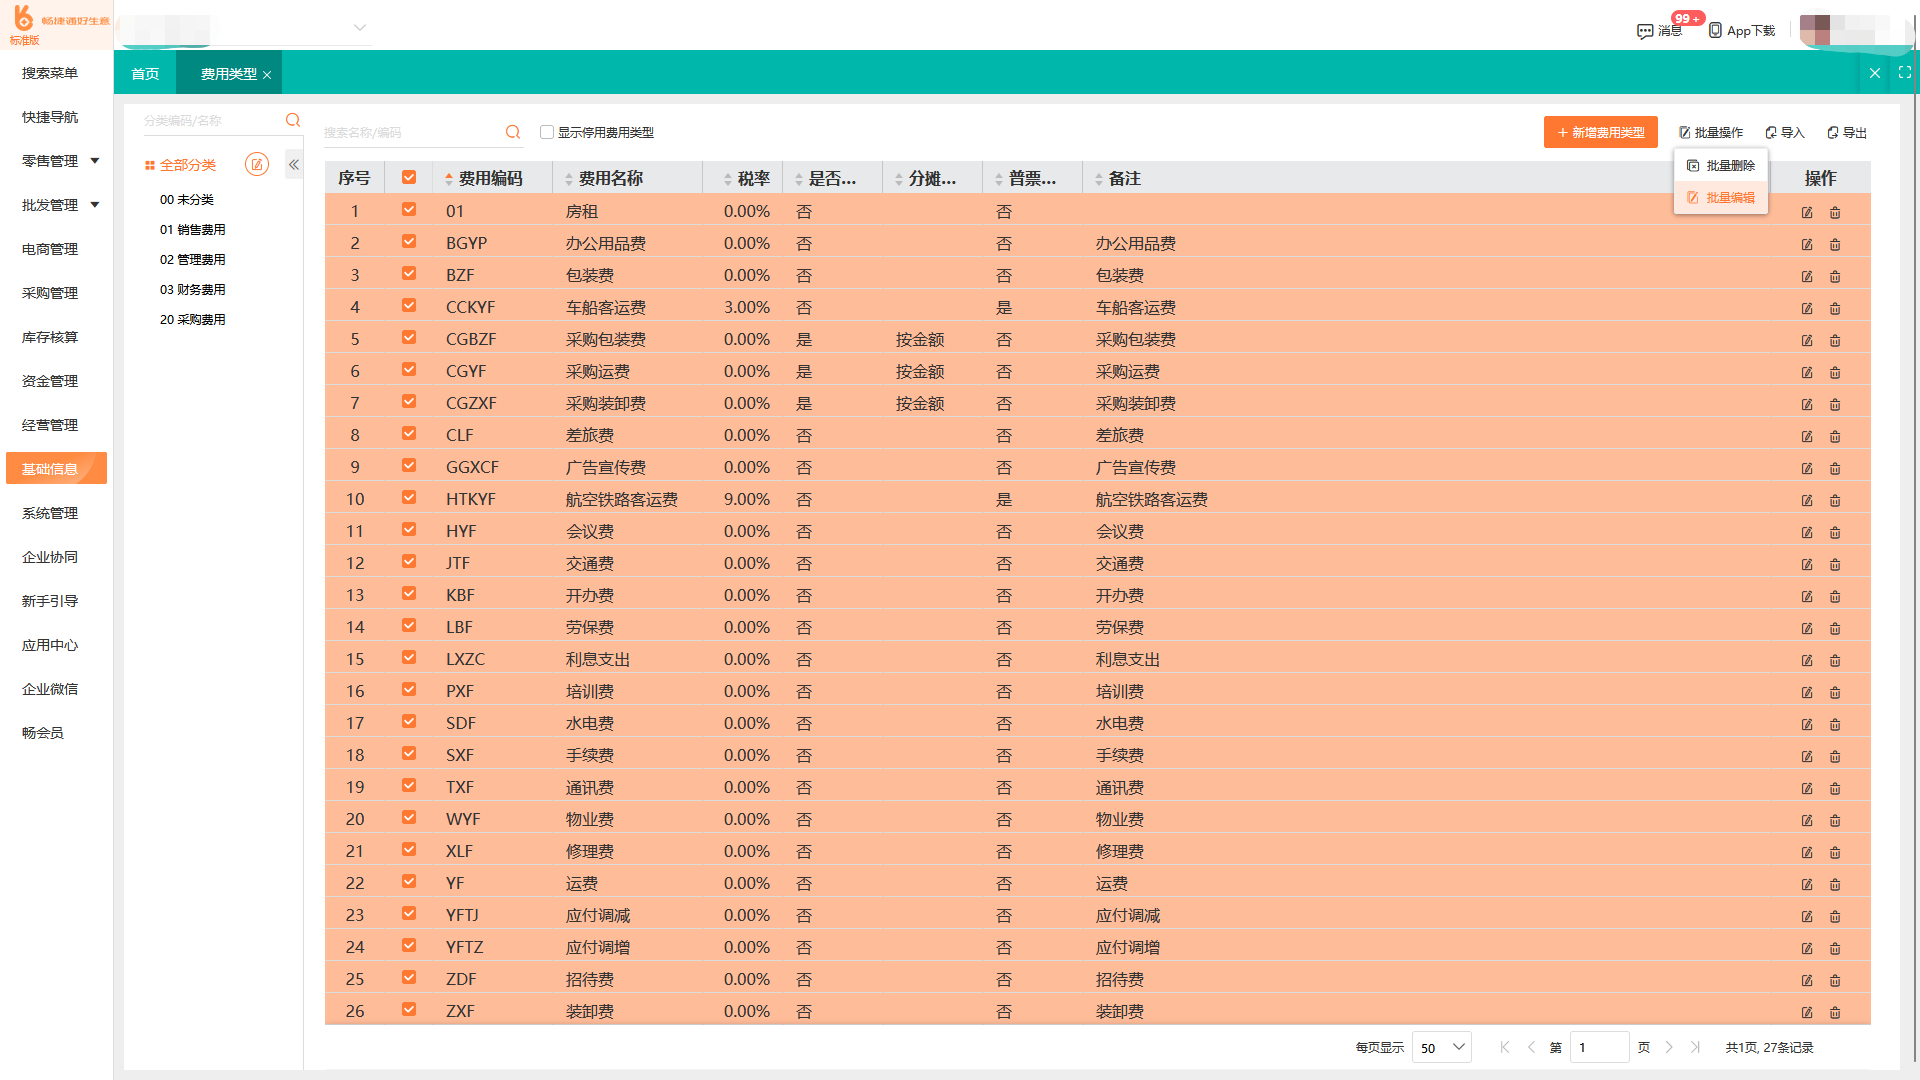Click 新增费用类型 button

pyautogui.click(x=1600, y=132)
